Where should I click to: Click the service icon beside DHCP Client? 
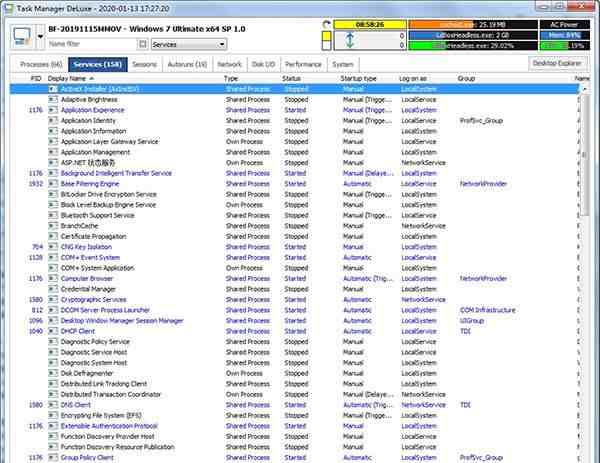click(x=53, y=331)
